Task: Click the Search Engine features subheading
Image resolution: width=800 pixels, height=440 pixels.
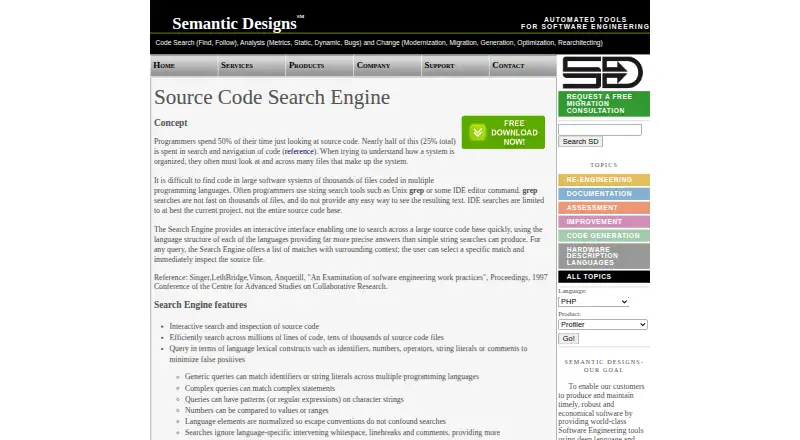Action: tap(201, 305)
